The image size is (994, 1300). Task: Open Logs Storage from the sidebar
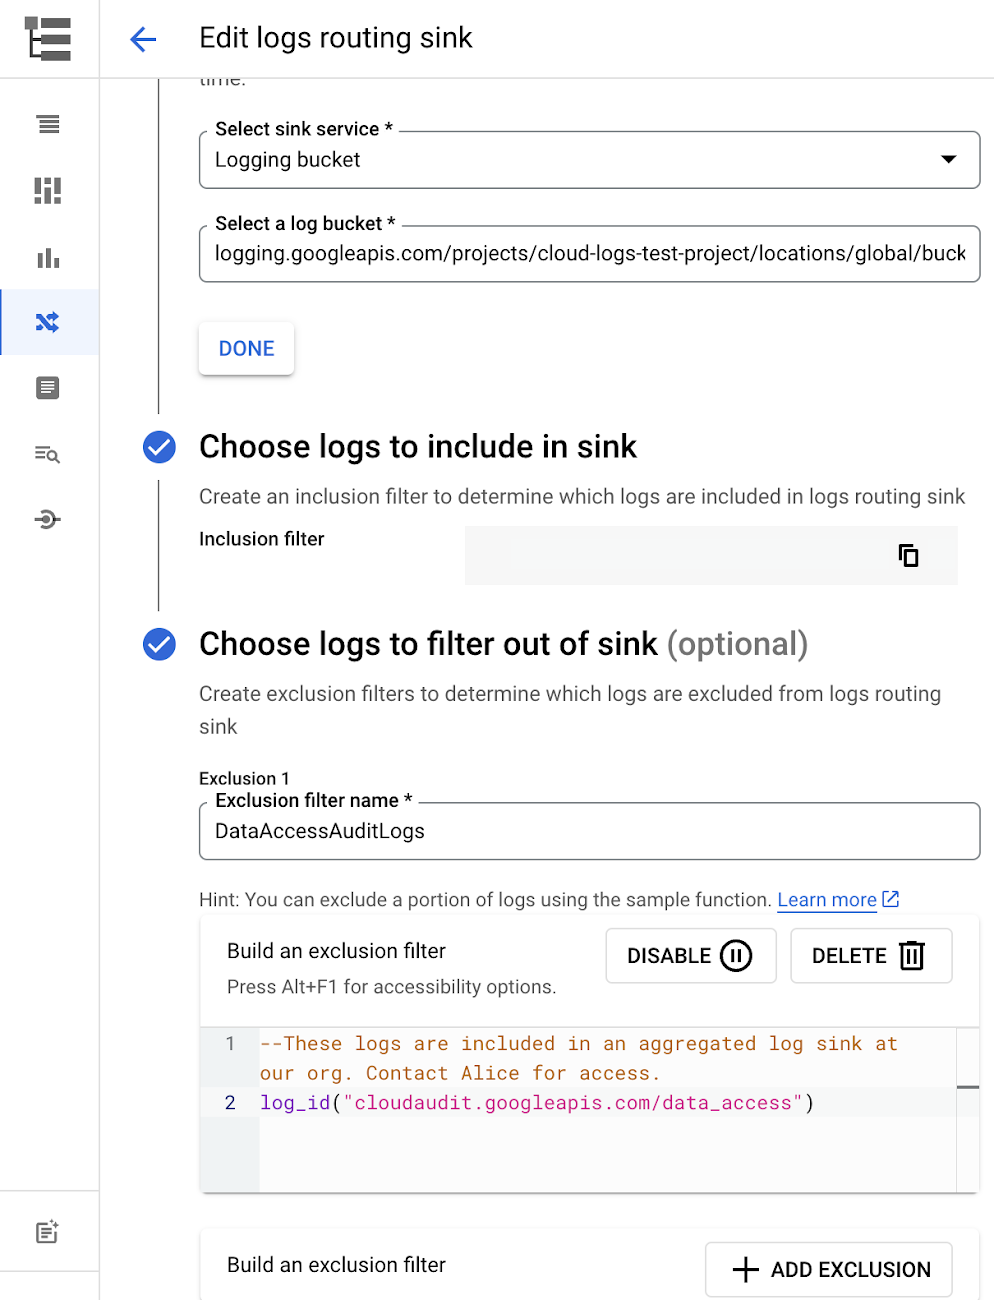(x=47, y=388)
